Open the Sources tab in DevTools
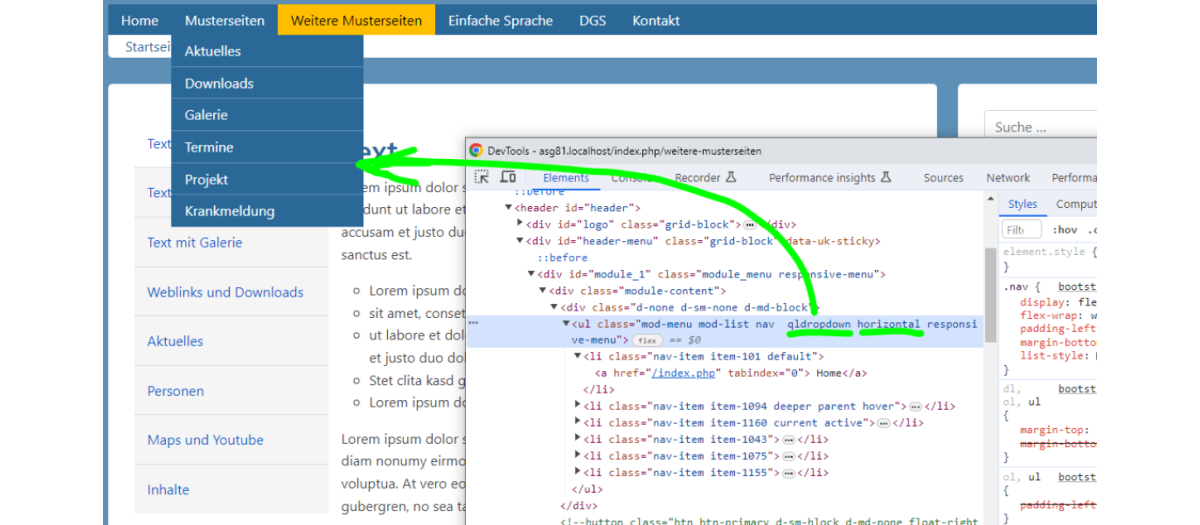Screen dimensions: 1200x525 [943, 178]
